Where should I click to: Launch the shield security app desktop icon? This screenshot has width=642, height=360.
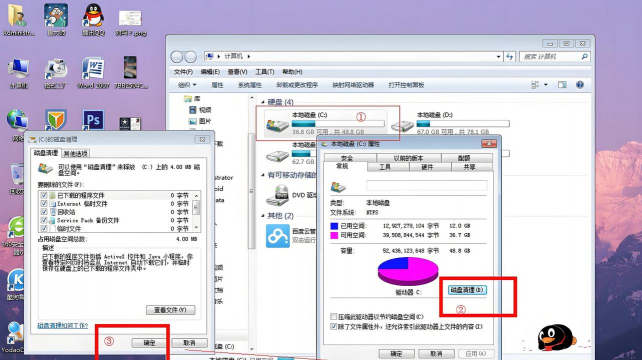[x=56, y=120]
